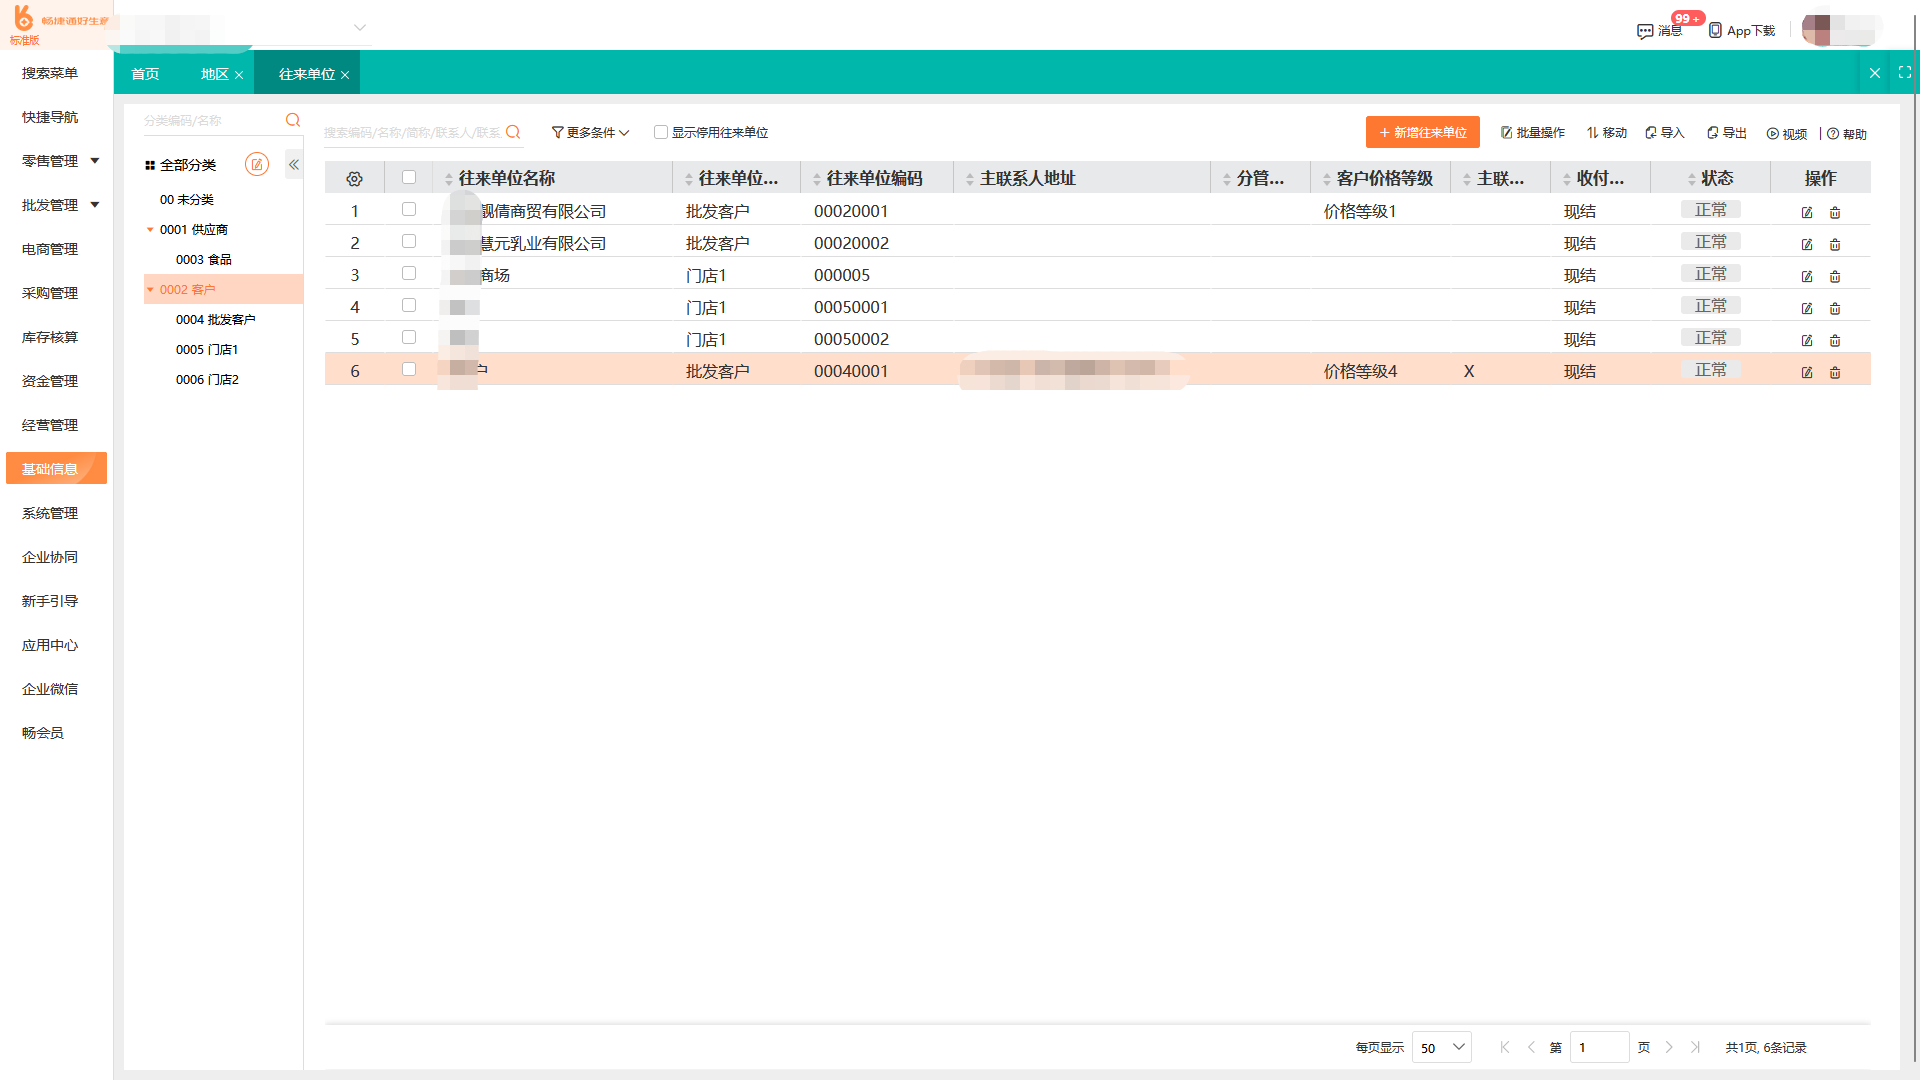Toggle 显示停用往来单位 checkbox

(x=662, y=132)
